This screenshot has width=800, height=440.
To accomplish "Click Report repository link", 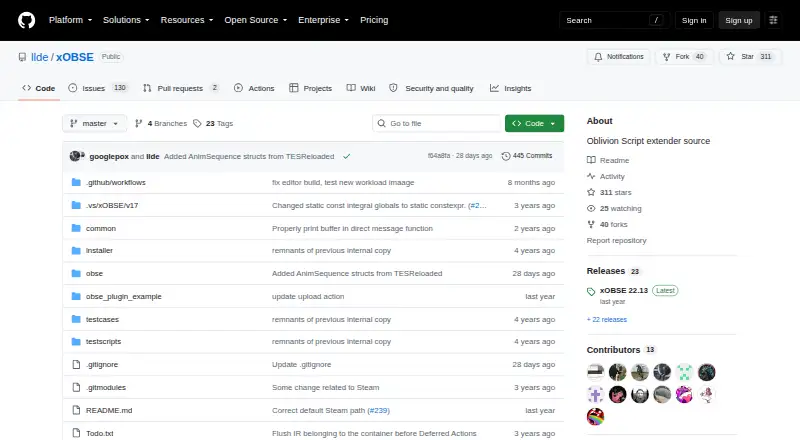I will [x=616, y=240].
